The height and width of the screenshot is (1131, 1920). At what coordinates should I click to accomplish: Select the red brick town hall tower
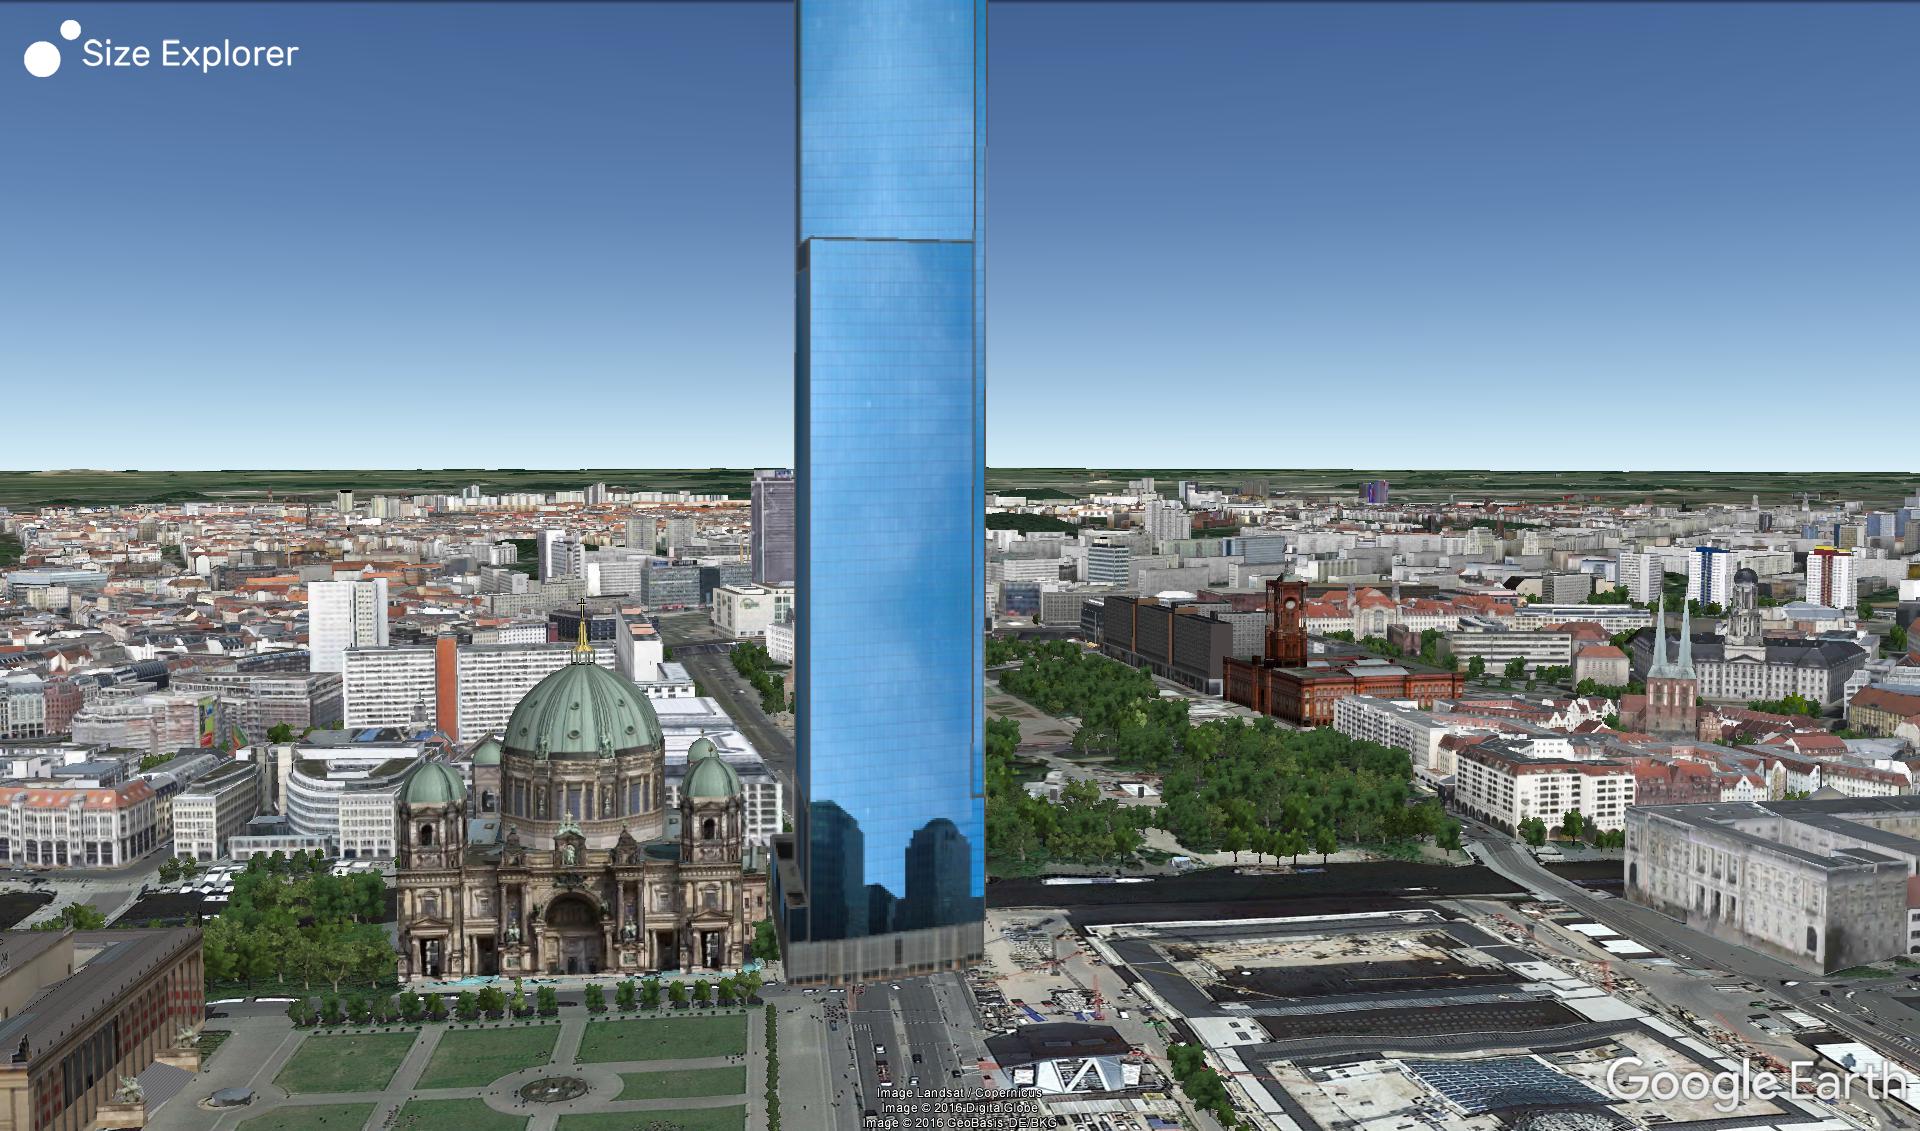click(x=1285, y=620)
